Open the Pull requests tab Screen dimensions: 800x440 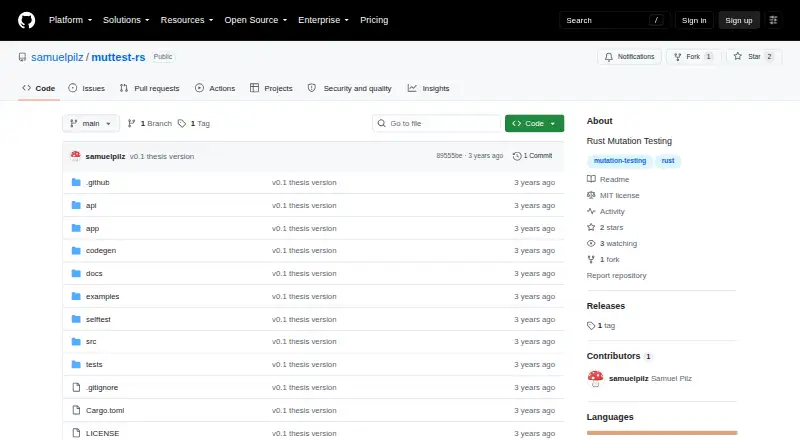[149, 88]
